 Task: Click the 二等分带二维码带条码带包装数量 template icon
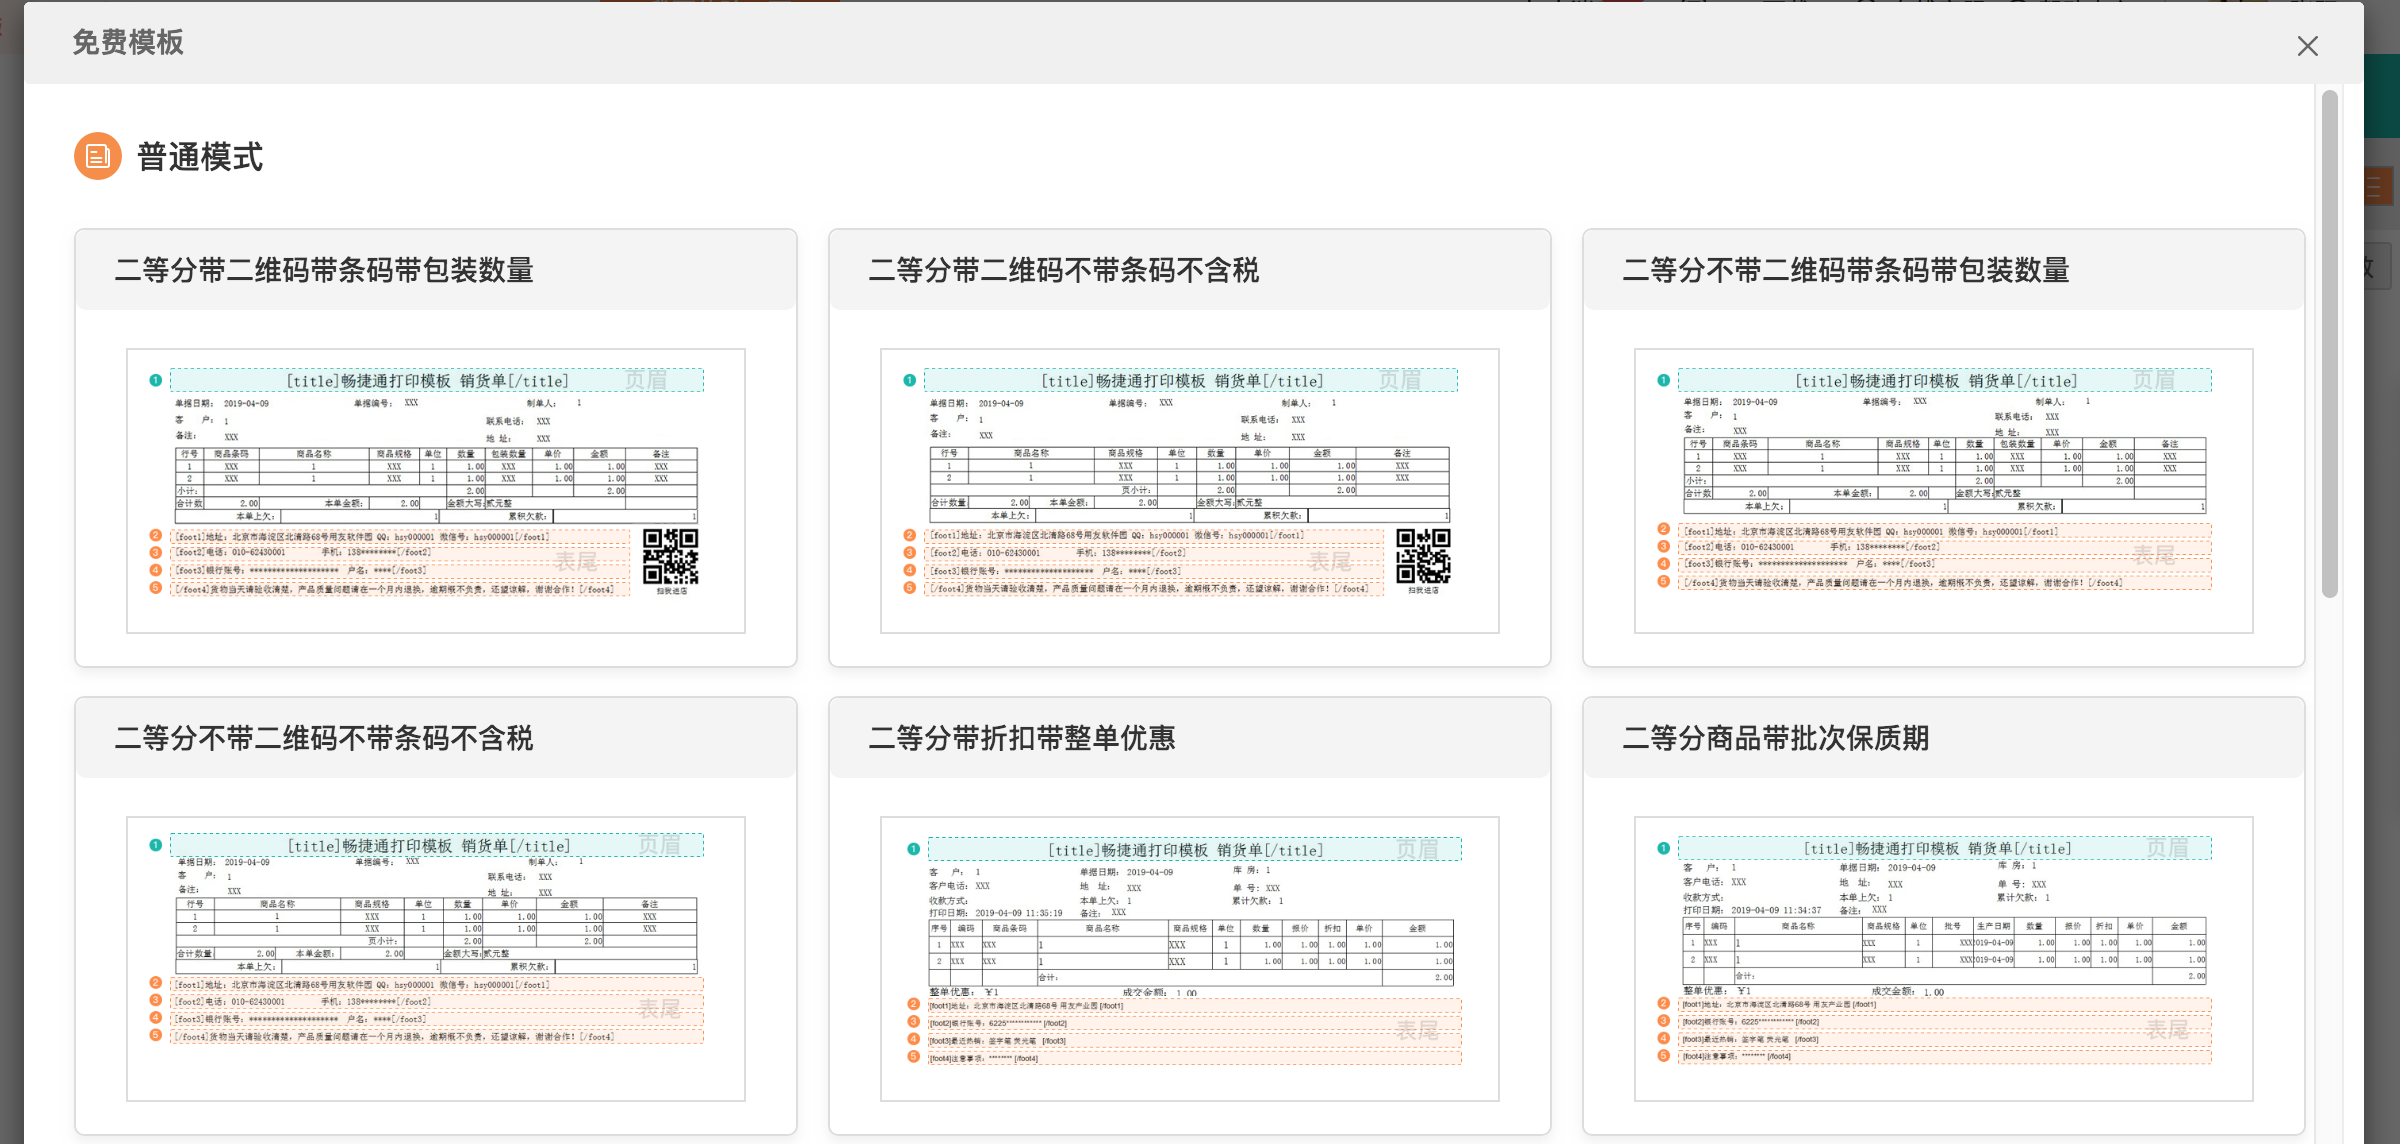436,482
